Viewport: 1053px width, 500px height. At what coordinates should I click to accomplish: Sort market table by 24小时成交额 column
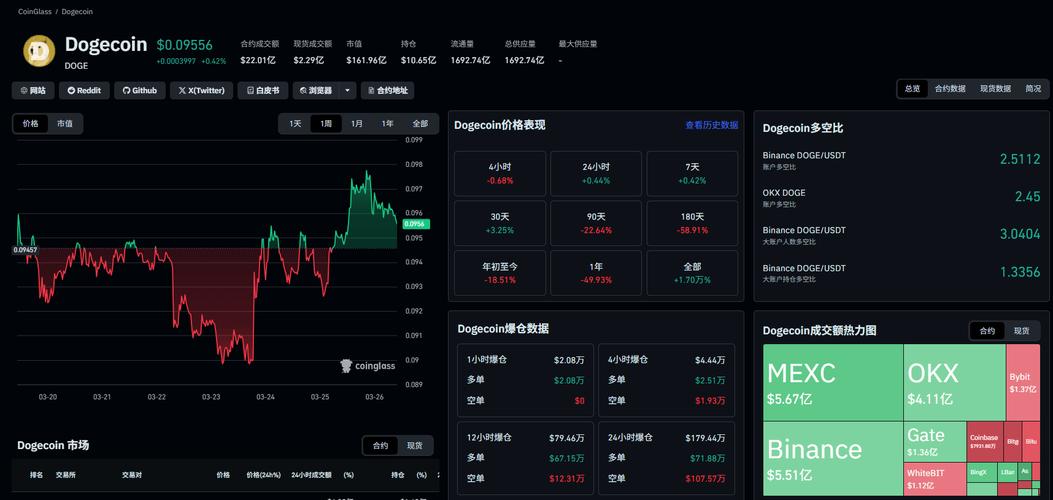click(312, 475)
